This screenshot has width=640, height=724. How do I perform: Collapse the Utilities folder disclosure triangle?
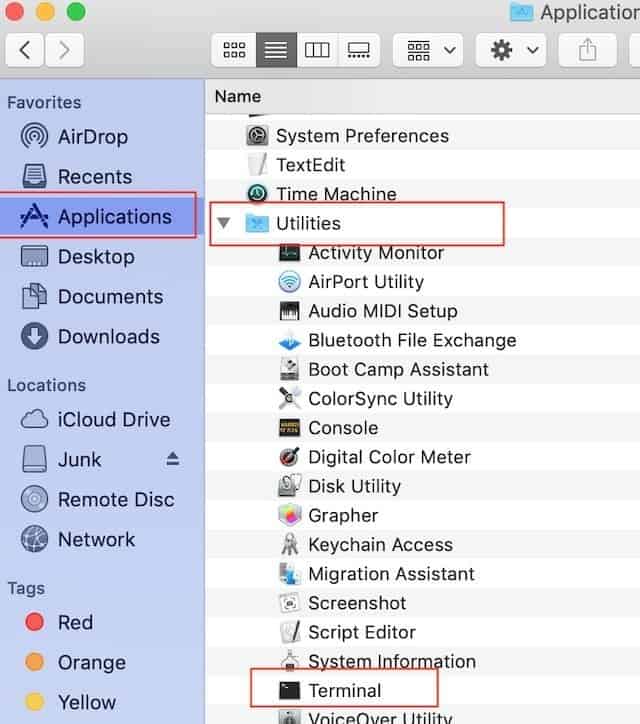tap(224, 223)
